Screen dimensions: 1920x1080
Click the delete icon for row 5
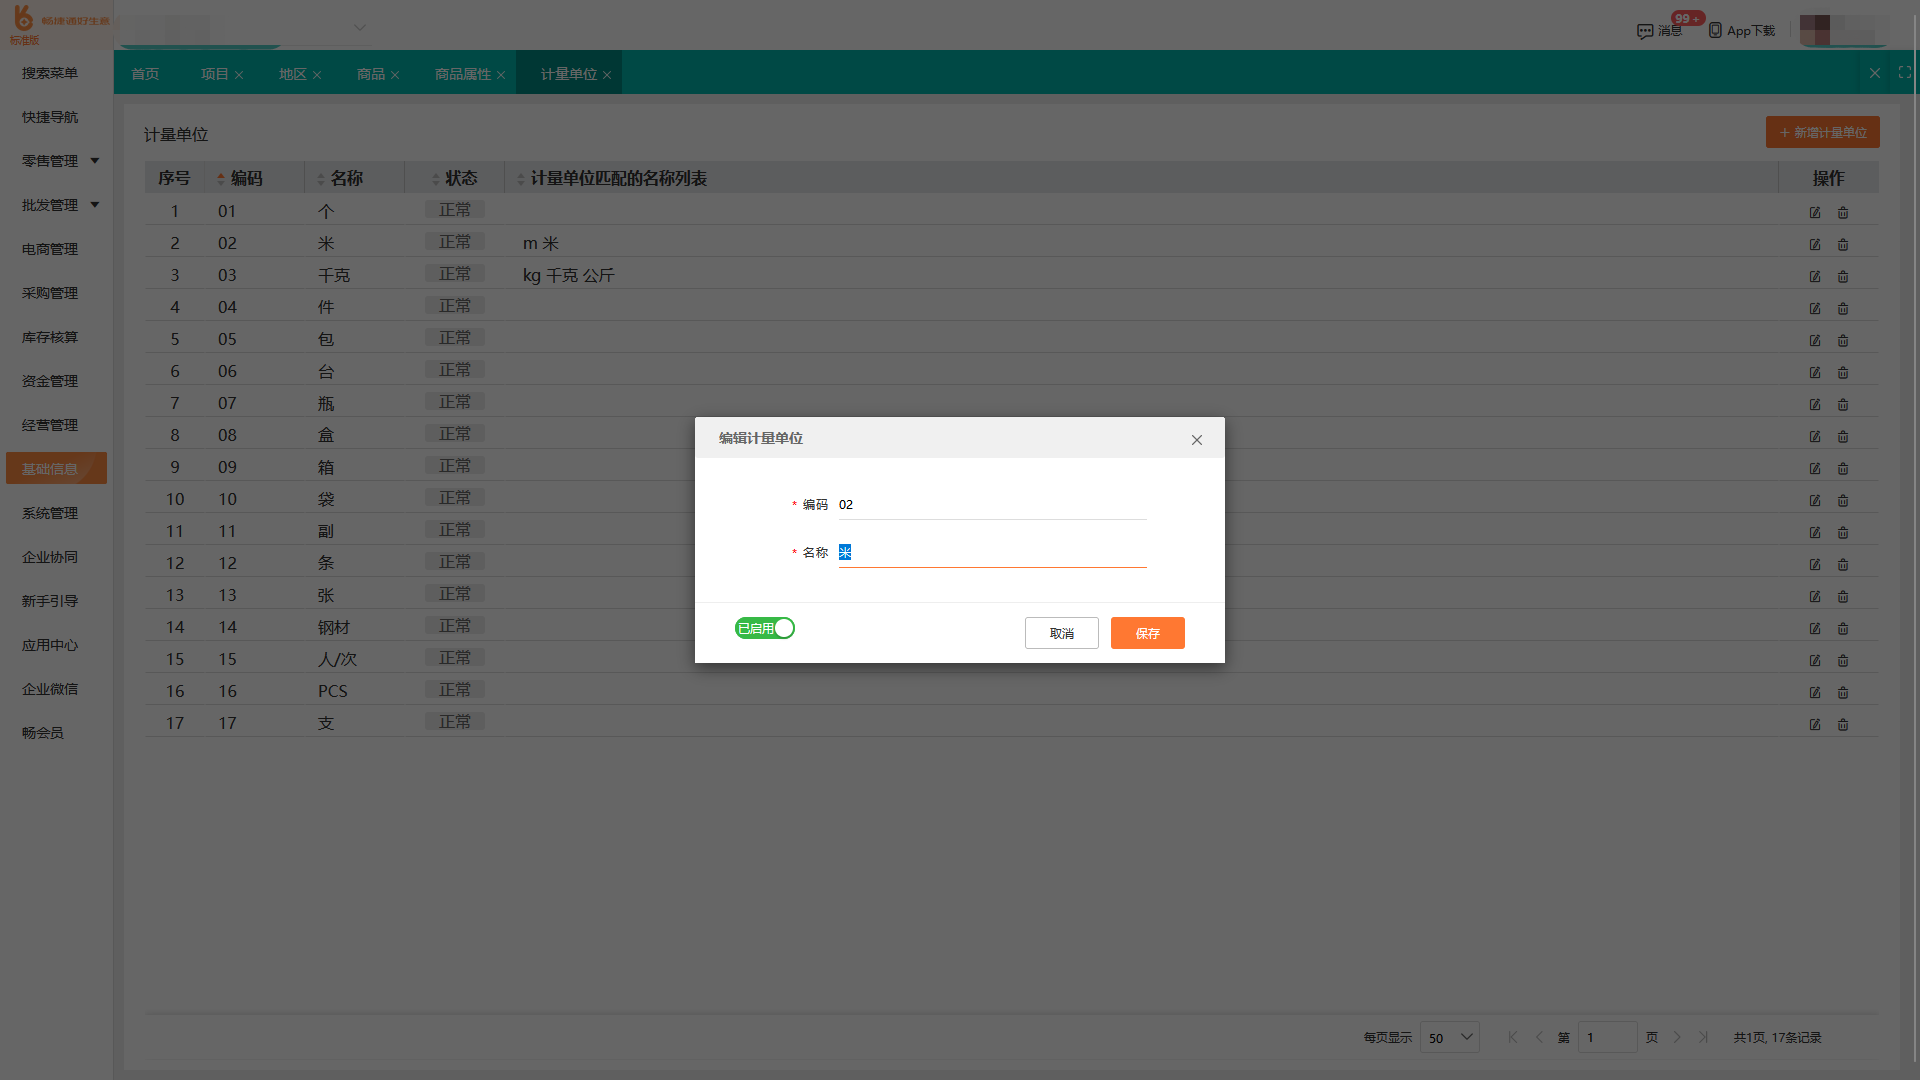click(x=1844, y=340)
